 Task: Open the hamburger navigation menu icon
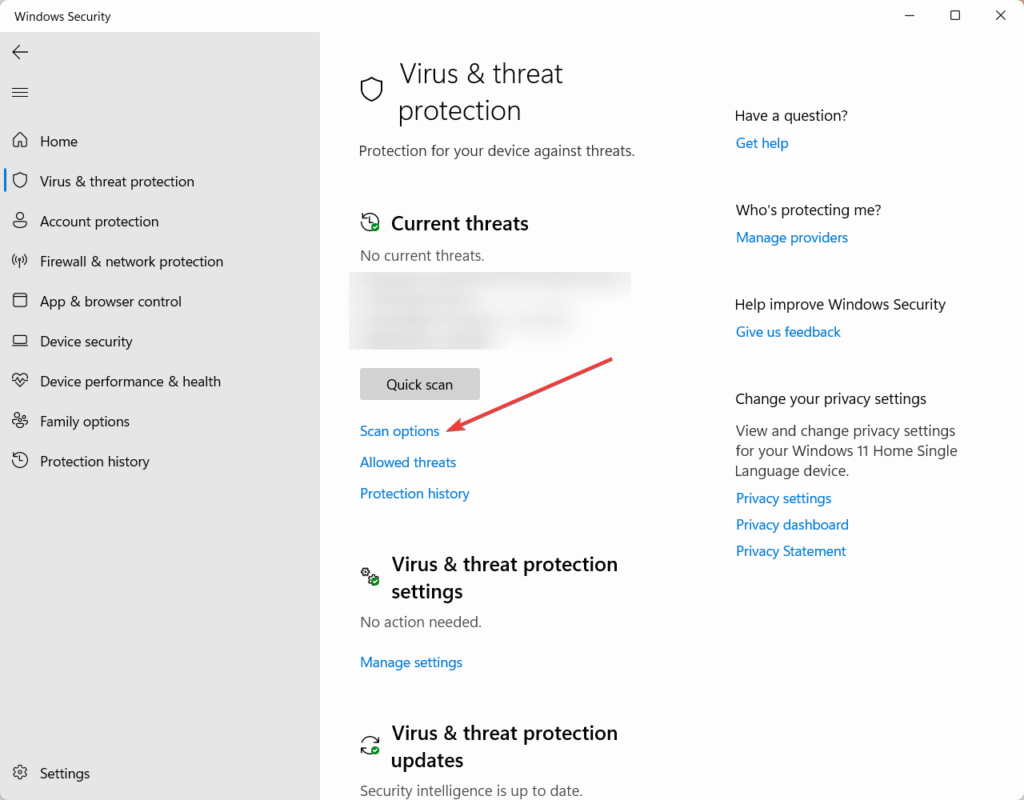20,92
